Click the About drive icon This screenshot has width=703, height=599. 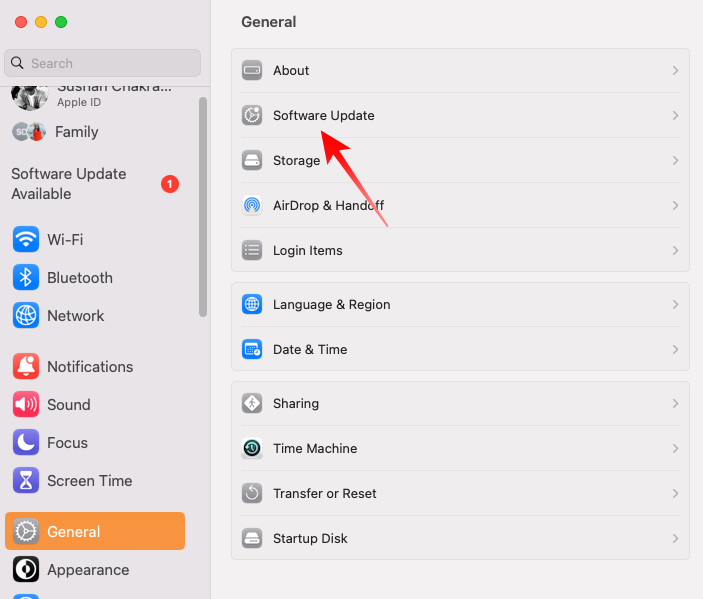pos(252,70)
